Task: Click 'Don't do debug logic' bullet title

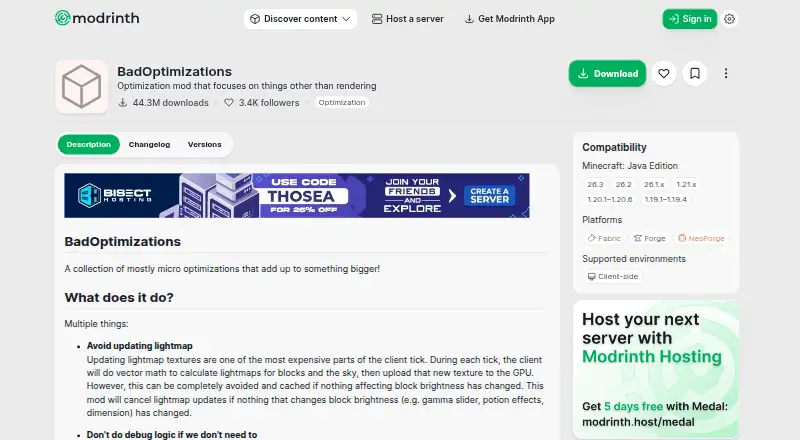Action: (172, 435)
